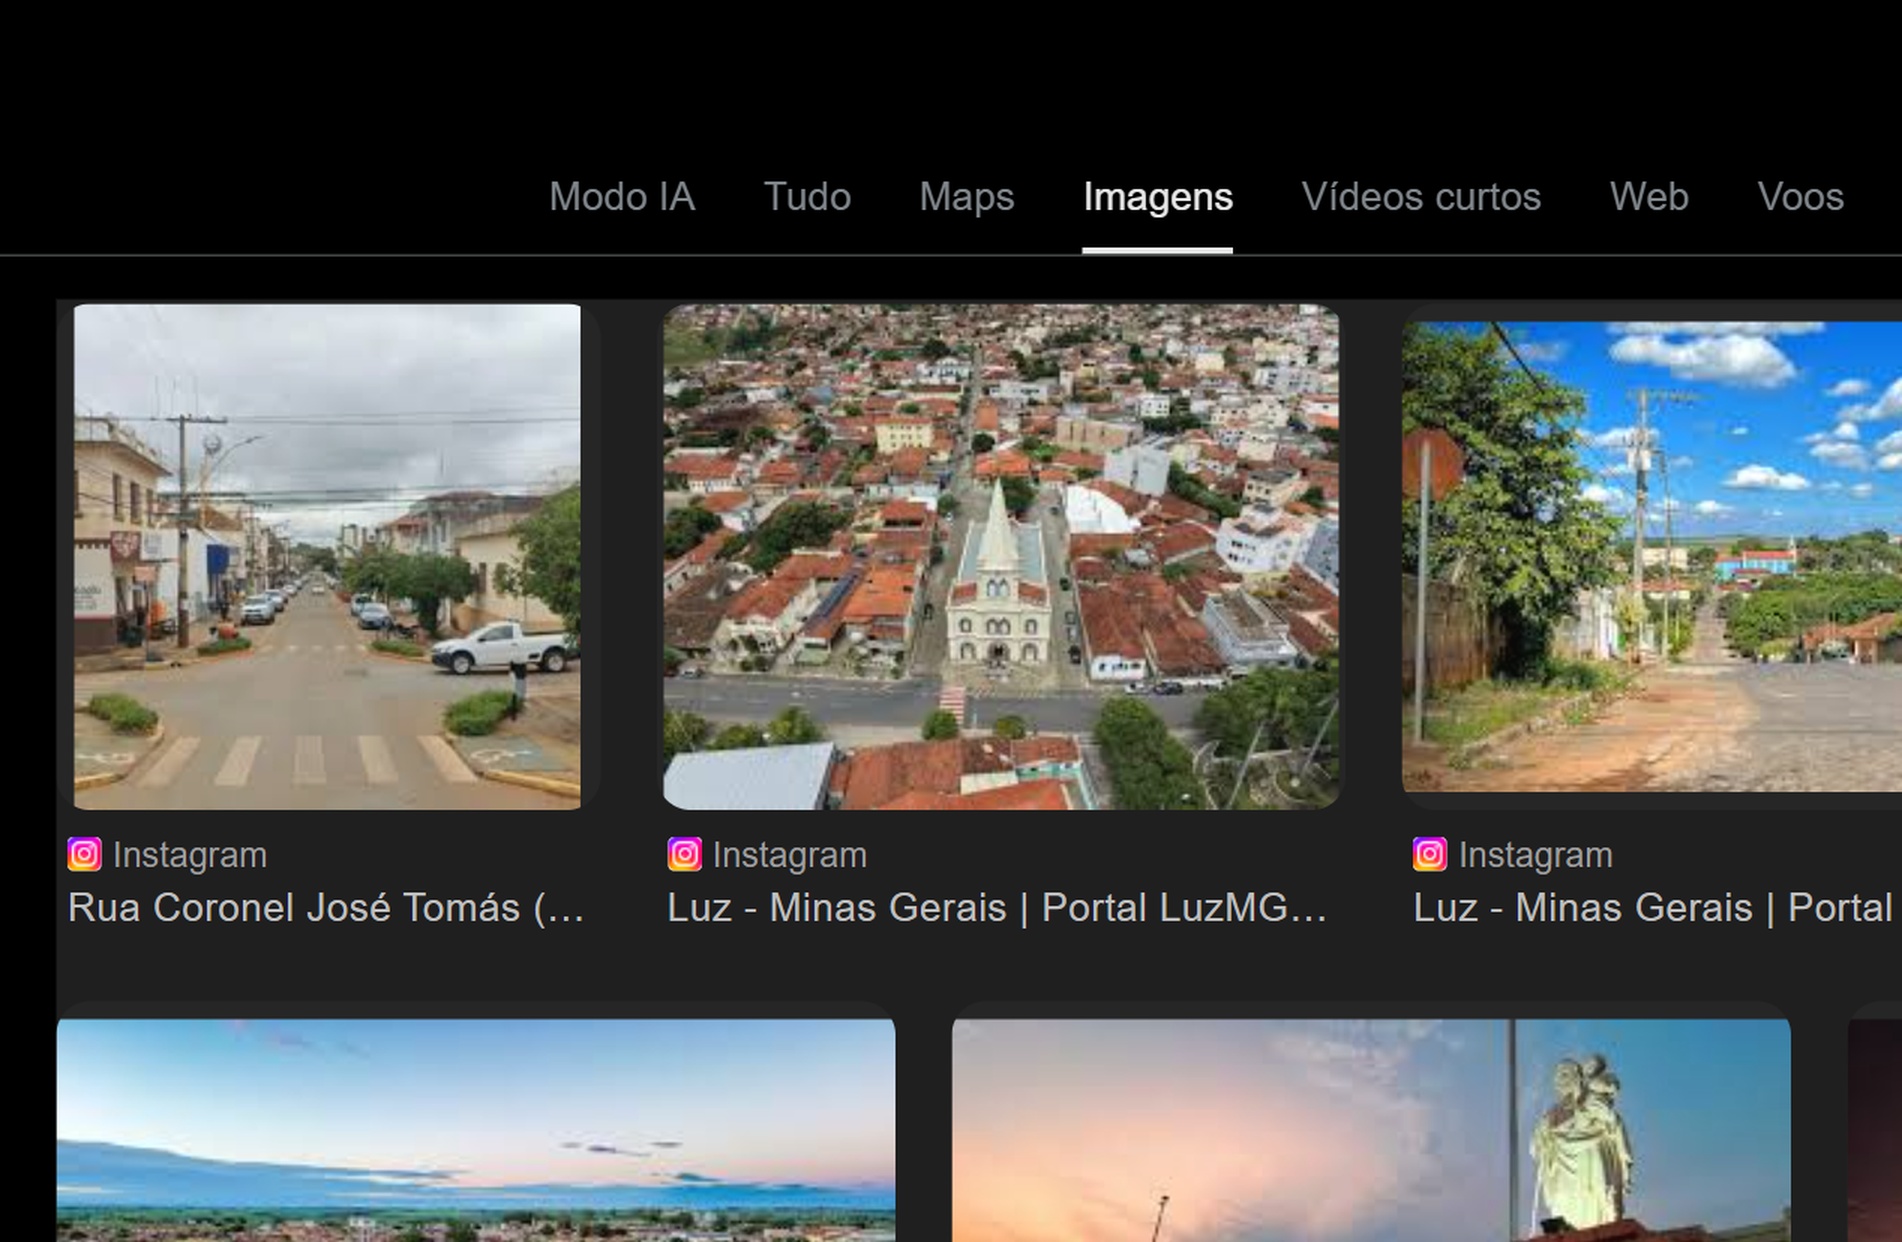Click the Instagram source label under the street photo
Image resolution: width=1902 pixels, height=1242 pixels.
(x=189, y=855)
